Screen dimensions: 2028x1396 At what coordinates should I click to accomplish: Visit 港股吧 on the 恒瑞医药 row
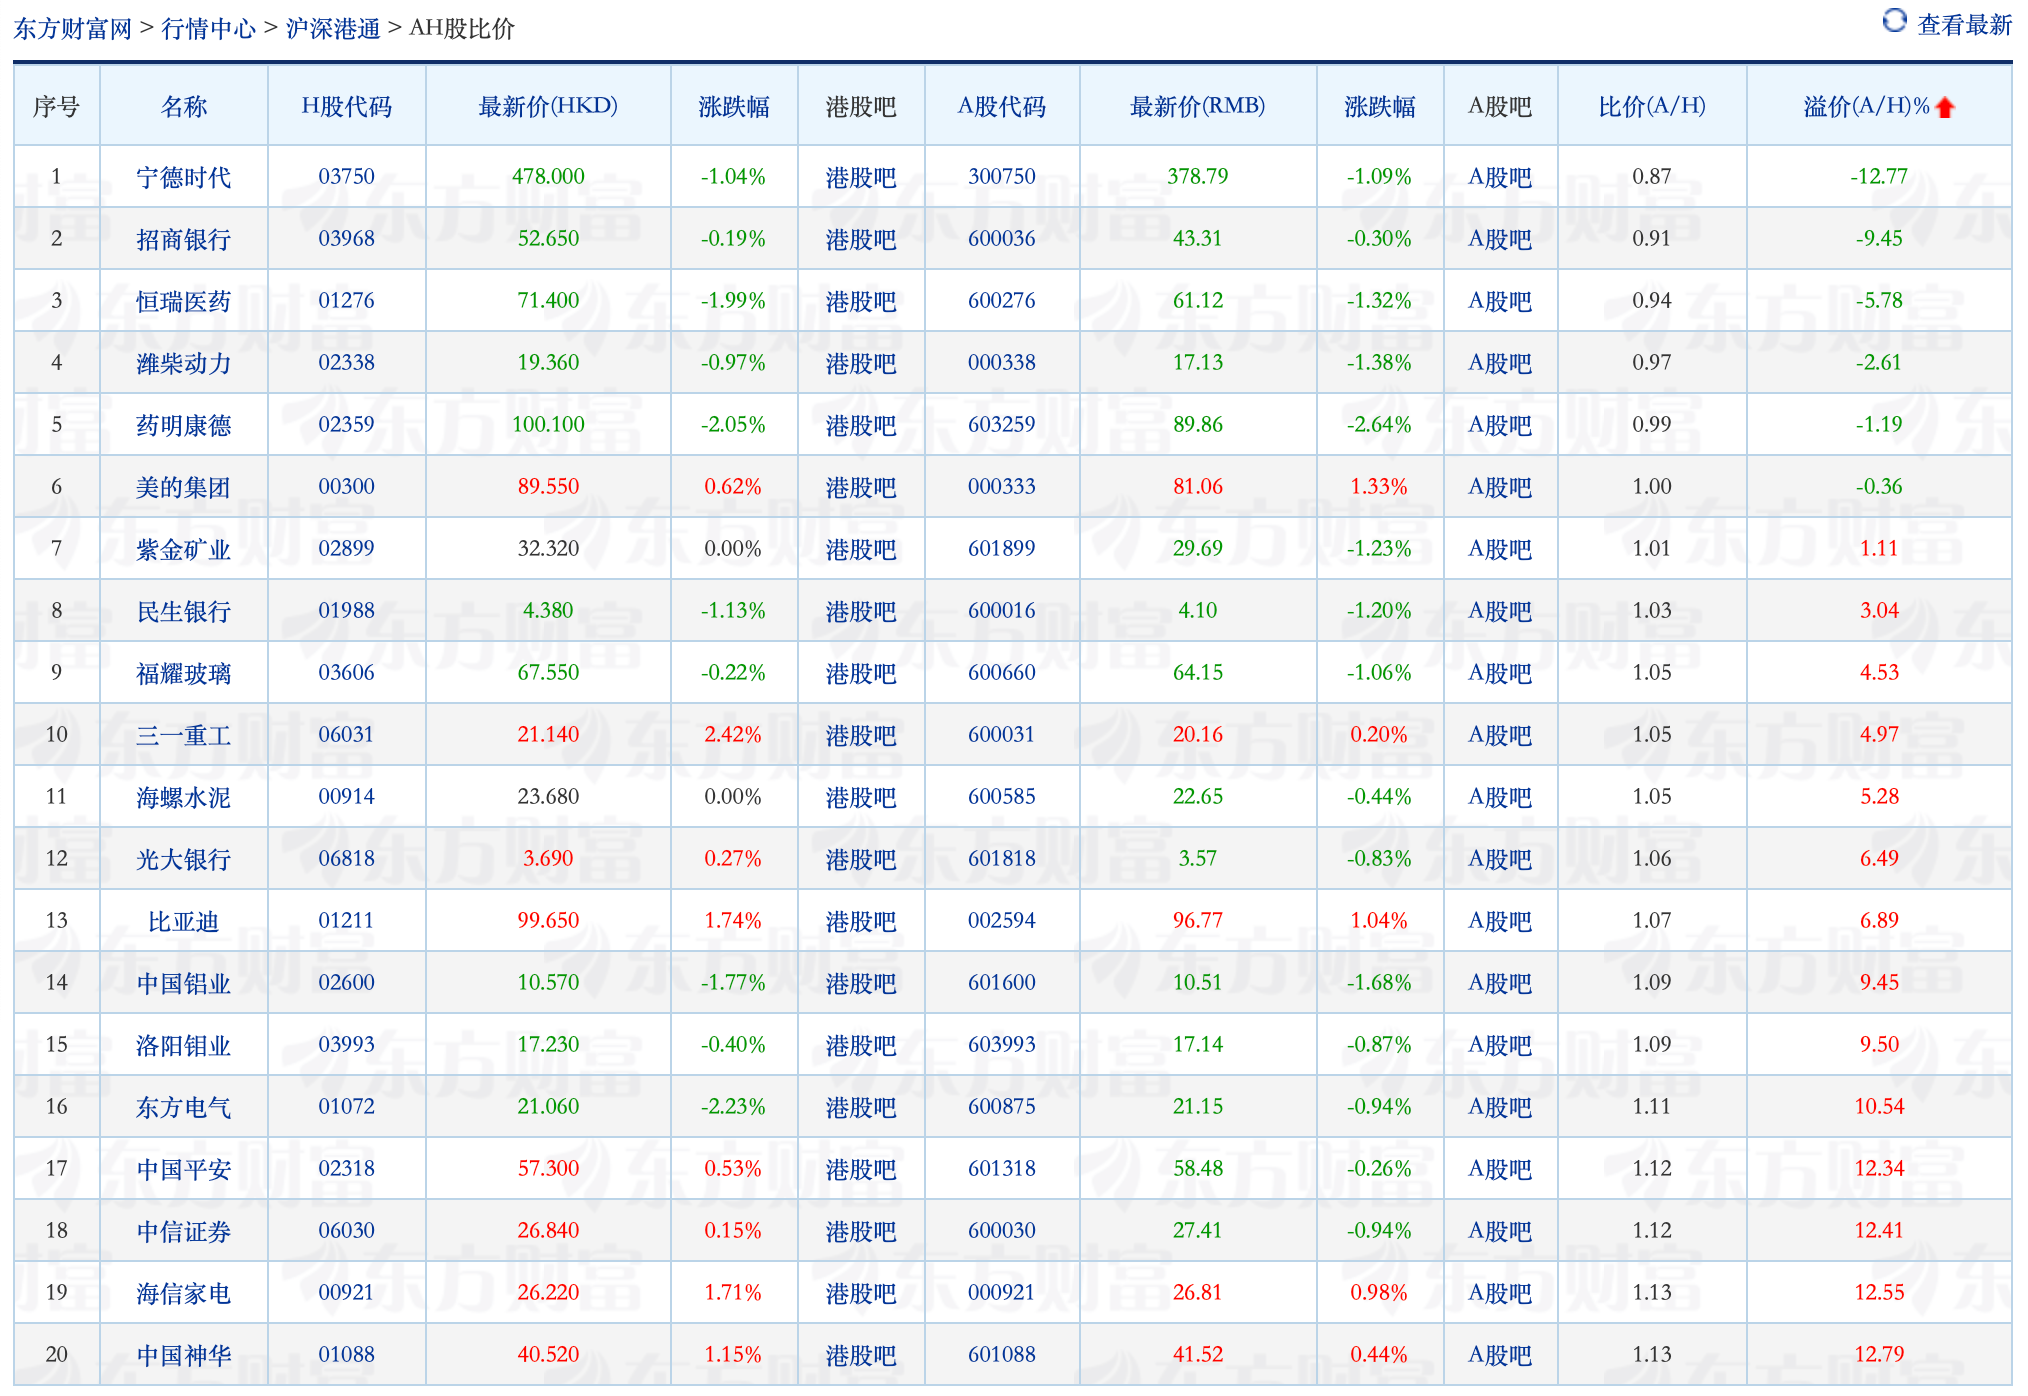(860, 300)
